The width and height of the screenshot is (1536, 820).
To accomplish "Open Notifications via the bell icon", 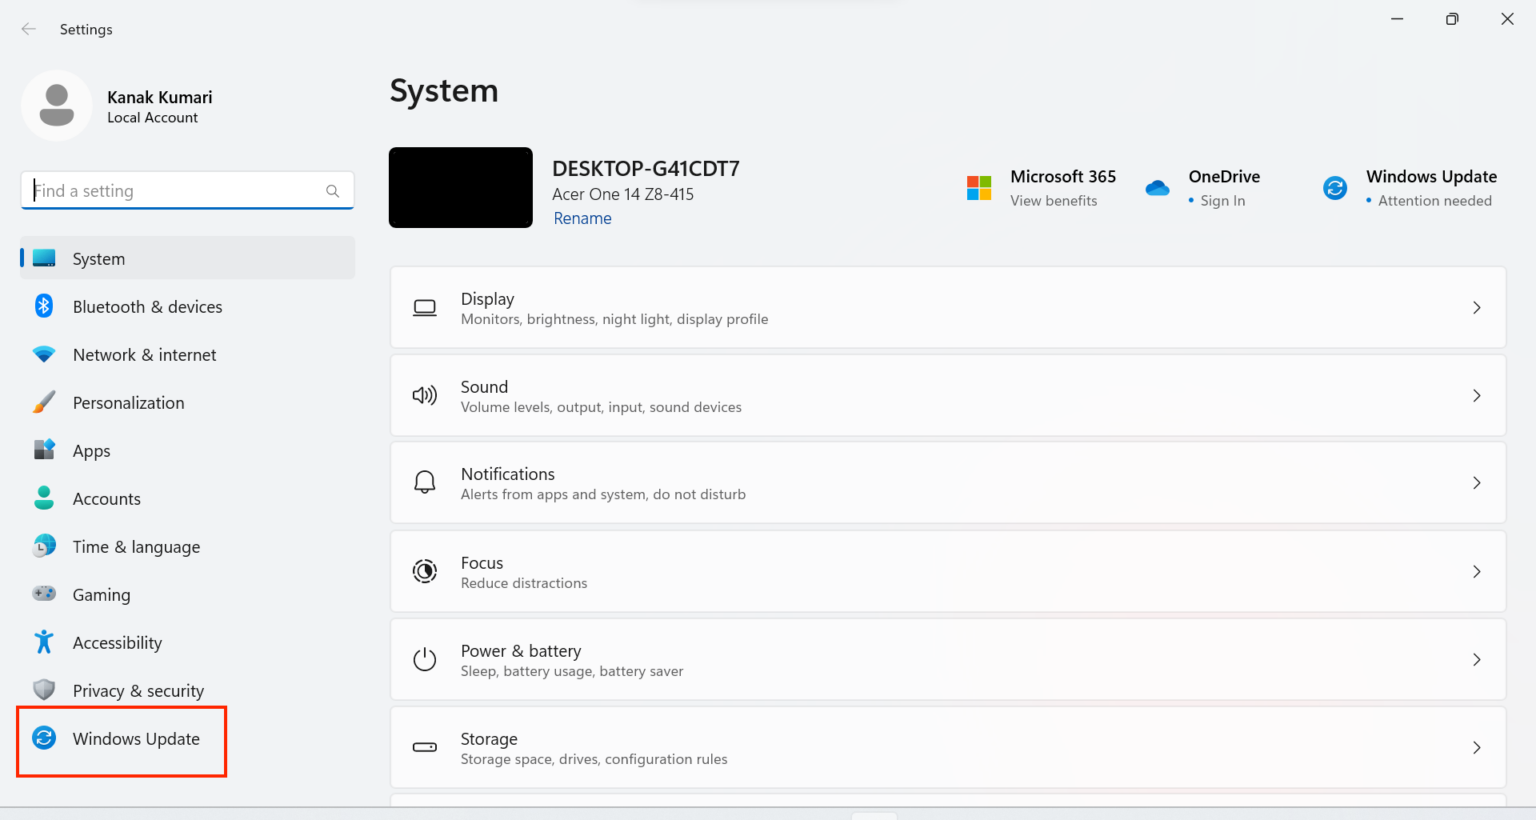I will click(x=425, y=482).
